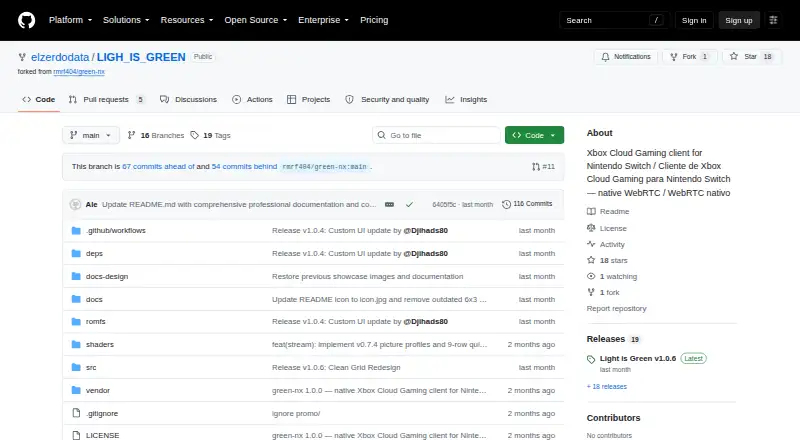Click the commit status checkmark icon
Image resolution: width=800 pixels, height=440 pixels.
pos(409,204)
